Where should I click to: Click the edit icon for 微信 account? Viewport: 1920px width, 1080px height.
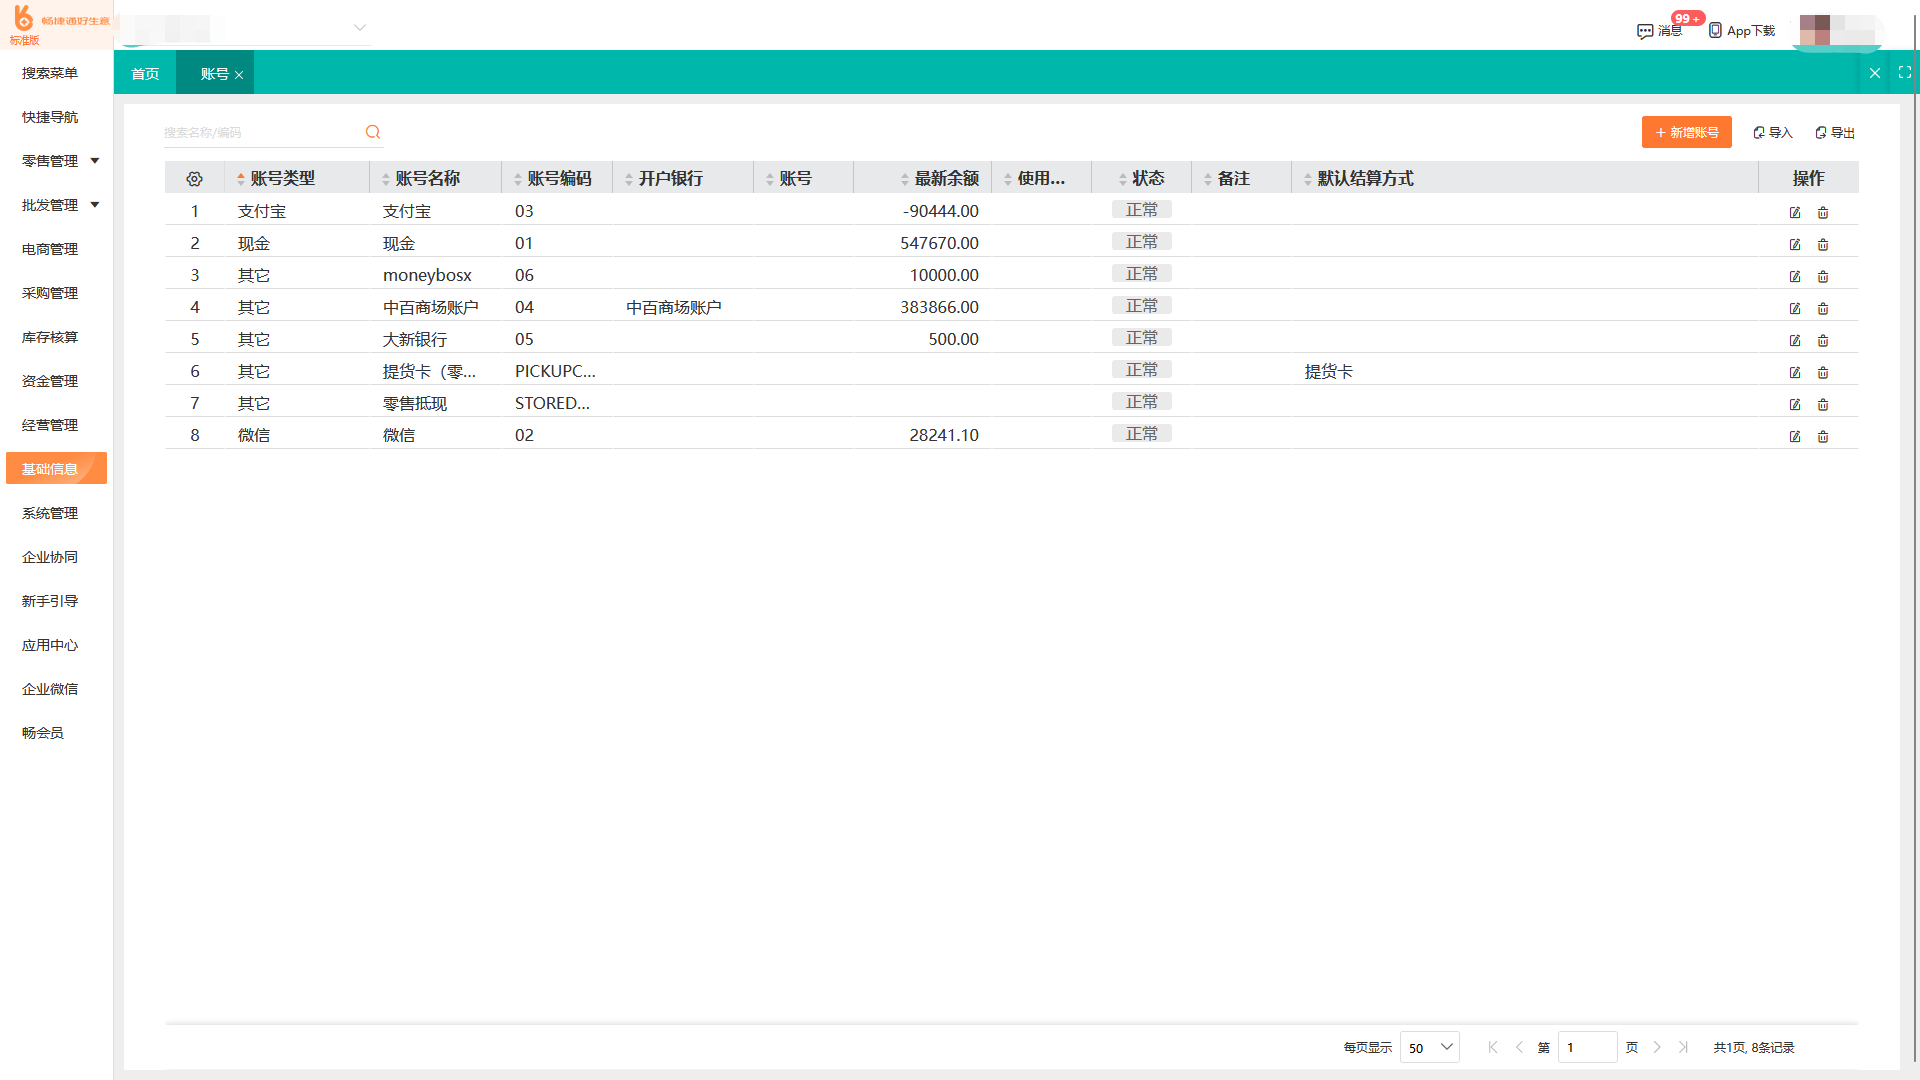(x=1795, y=435)
